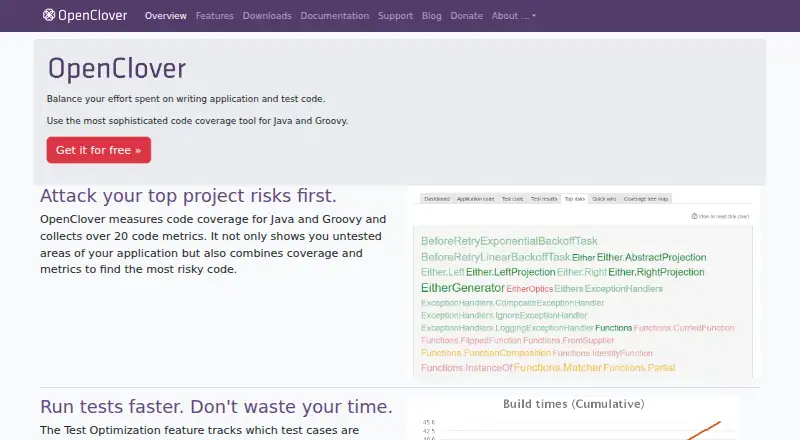The width and height of the screenshot is (800, 440).
Task: Select the Application code tab in screenshot
Action: coord(476,199)
